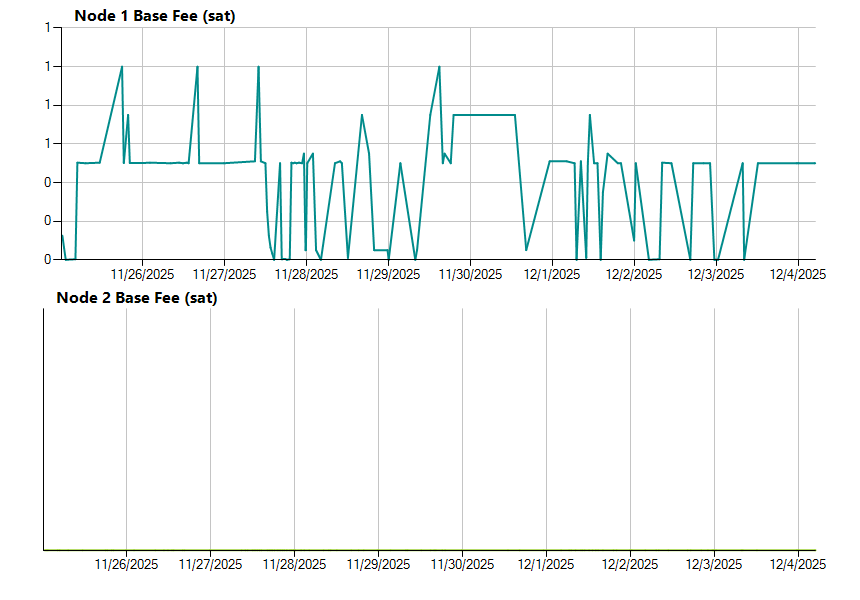Click 12/3/2025 label on Node 2 axis
860x600 pixels.
click(714, 564)
